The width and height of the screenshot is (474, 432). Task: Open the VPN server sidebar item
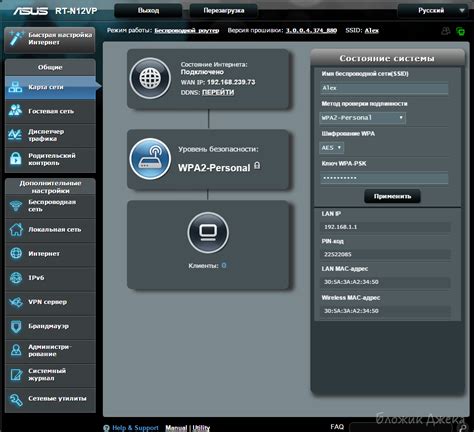click(x=50, y=302)
